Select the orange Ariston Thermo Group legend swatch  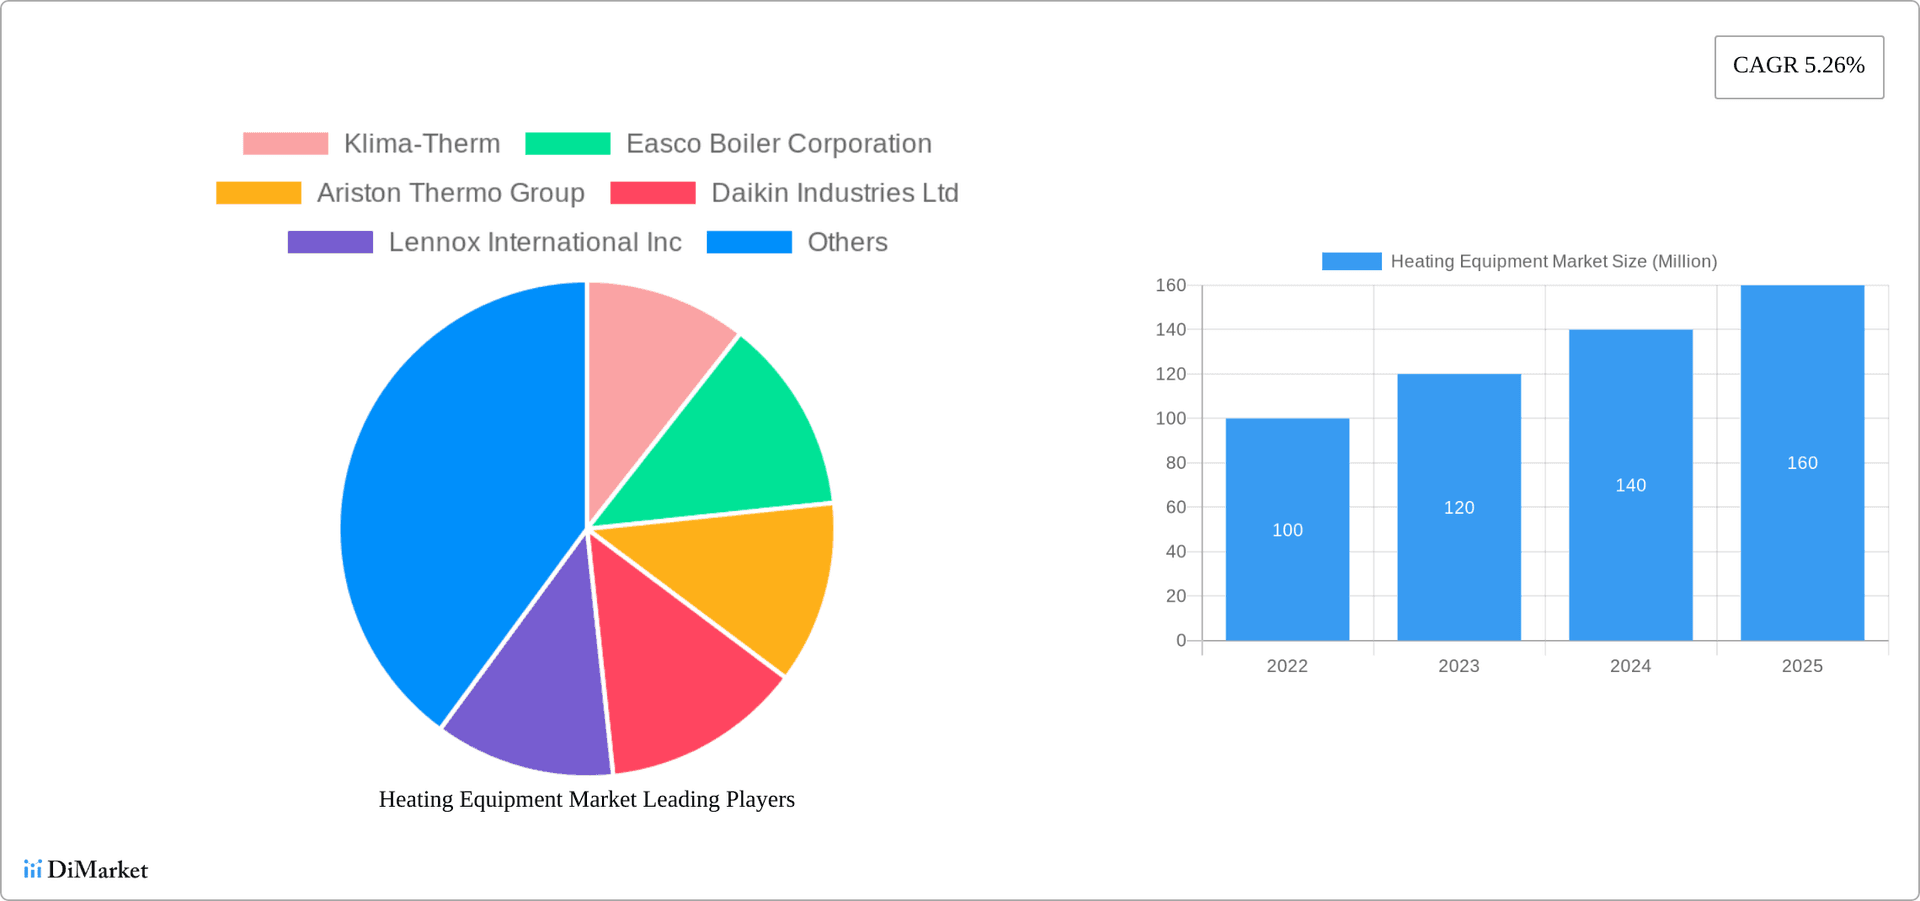(x=258, y=192)
